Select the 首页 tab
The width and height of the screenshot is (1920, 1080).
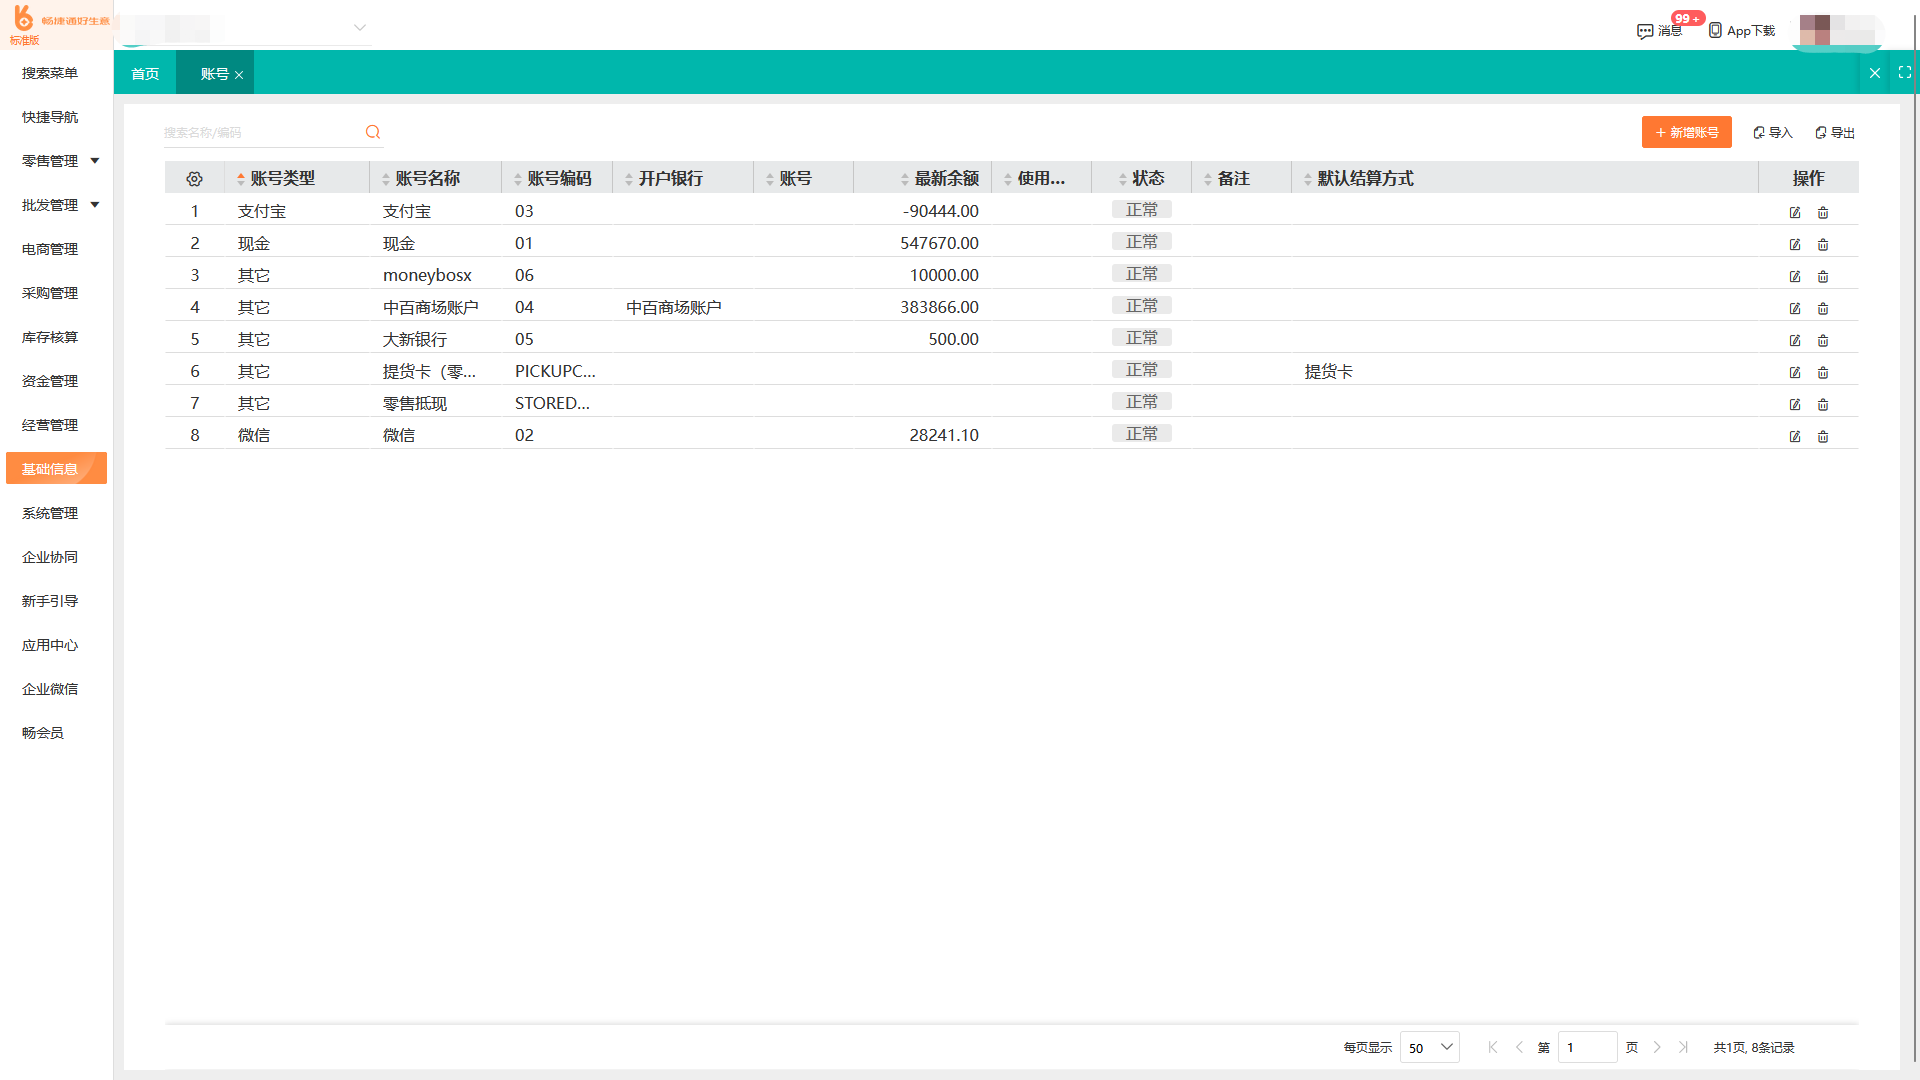tap(145, 73)
